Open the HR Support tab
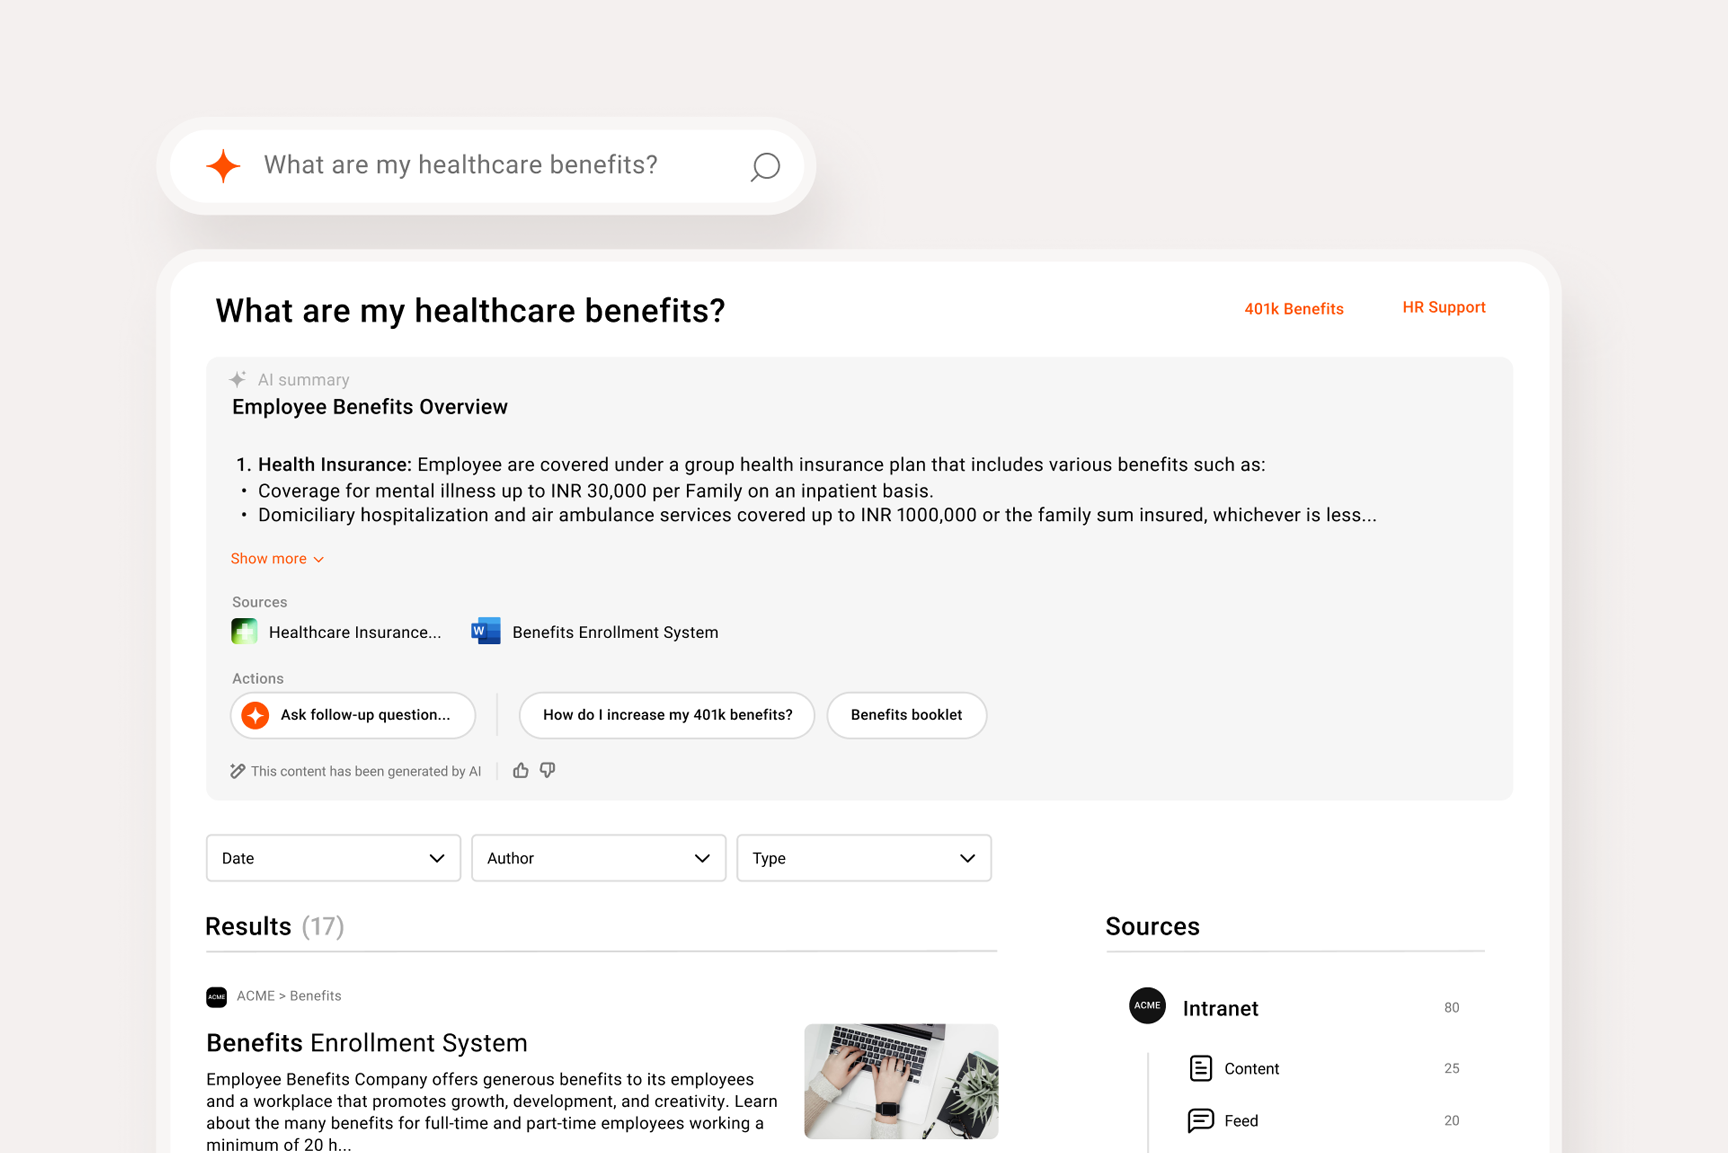This screenshot has height=1153, width=1728. click(x=1443, y=307)
